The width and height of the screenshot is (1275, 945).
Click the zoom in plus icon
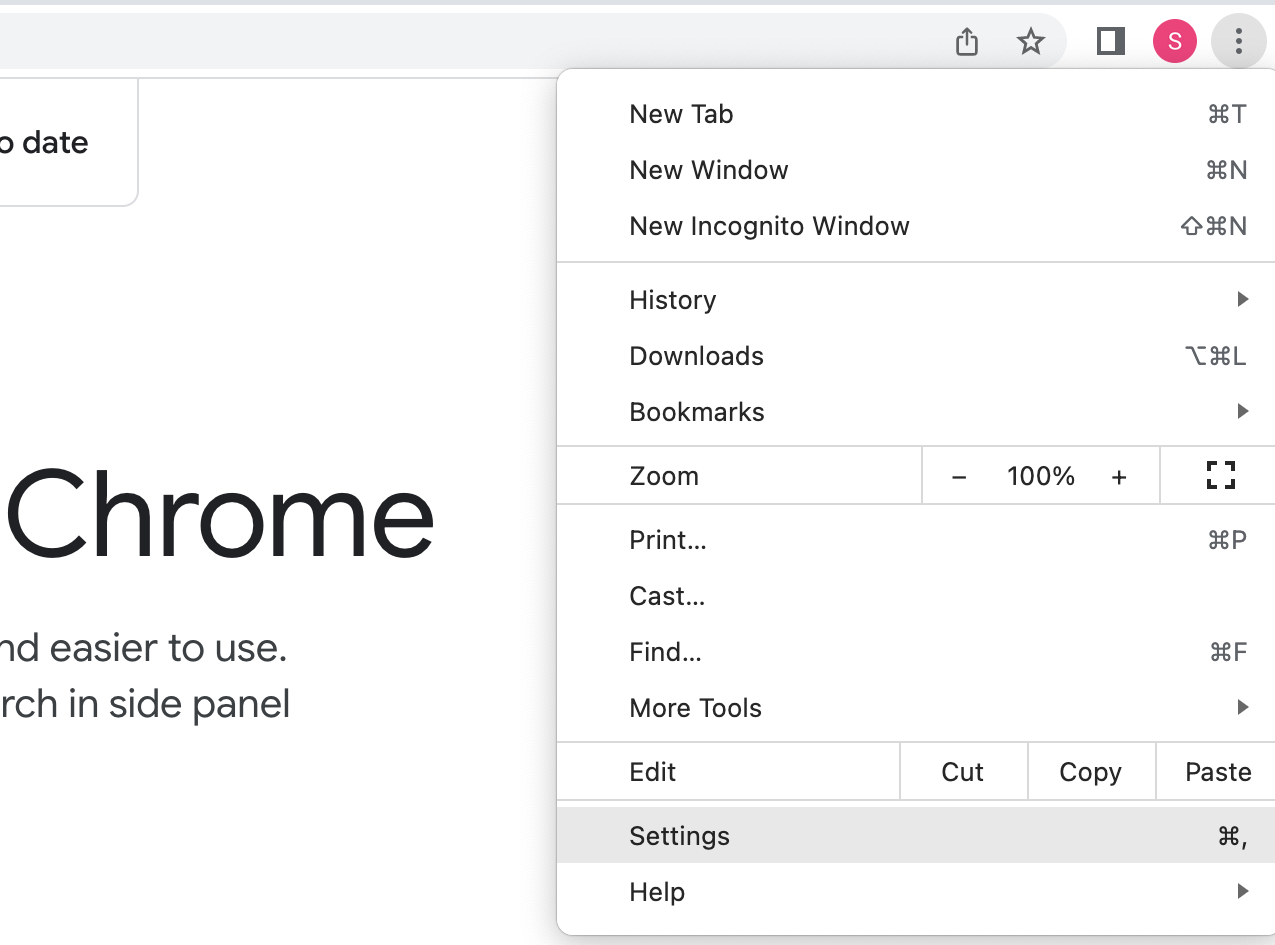pos(1118,476)
